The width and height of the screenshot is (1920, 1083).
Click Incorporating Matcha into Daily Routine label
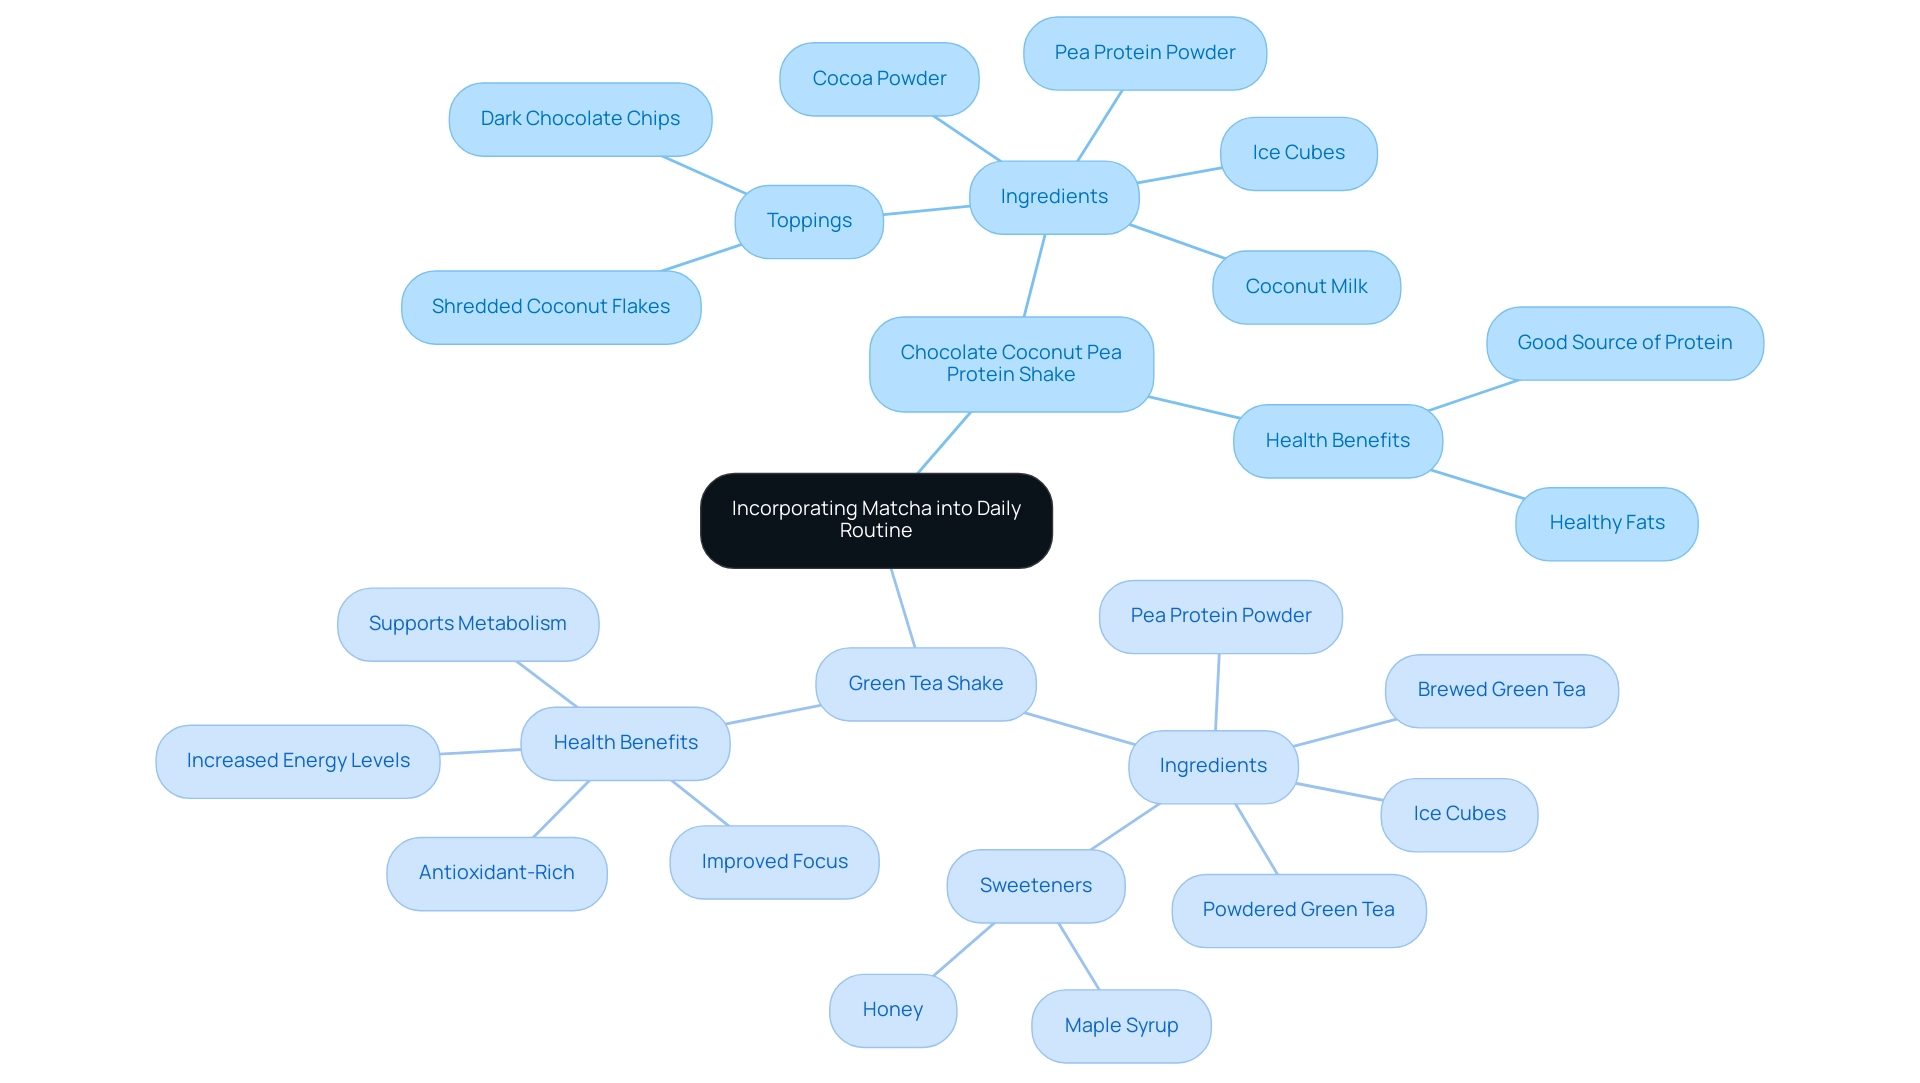(x=876, y=520)
